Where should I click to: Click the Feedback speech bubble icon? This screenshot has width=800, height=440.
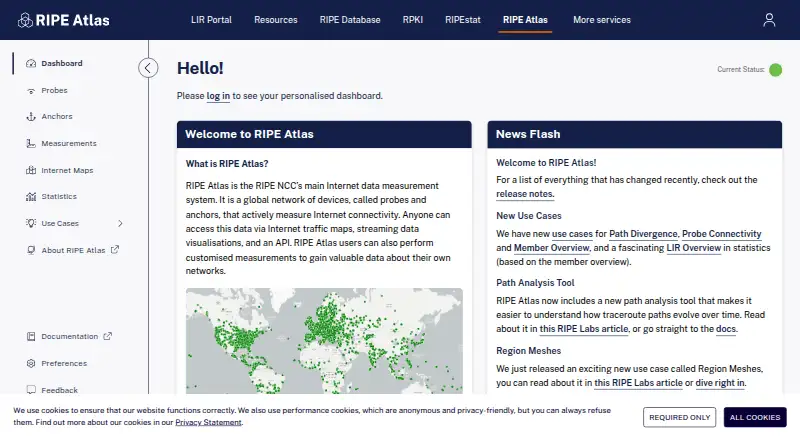(x=31, y=390)
